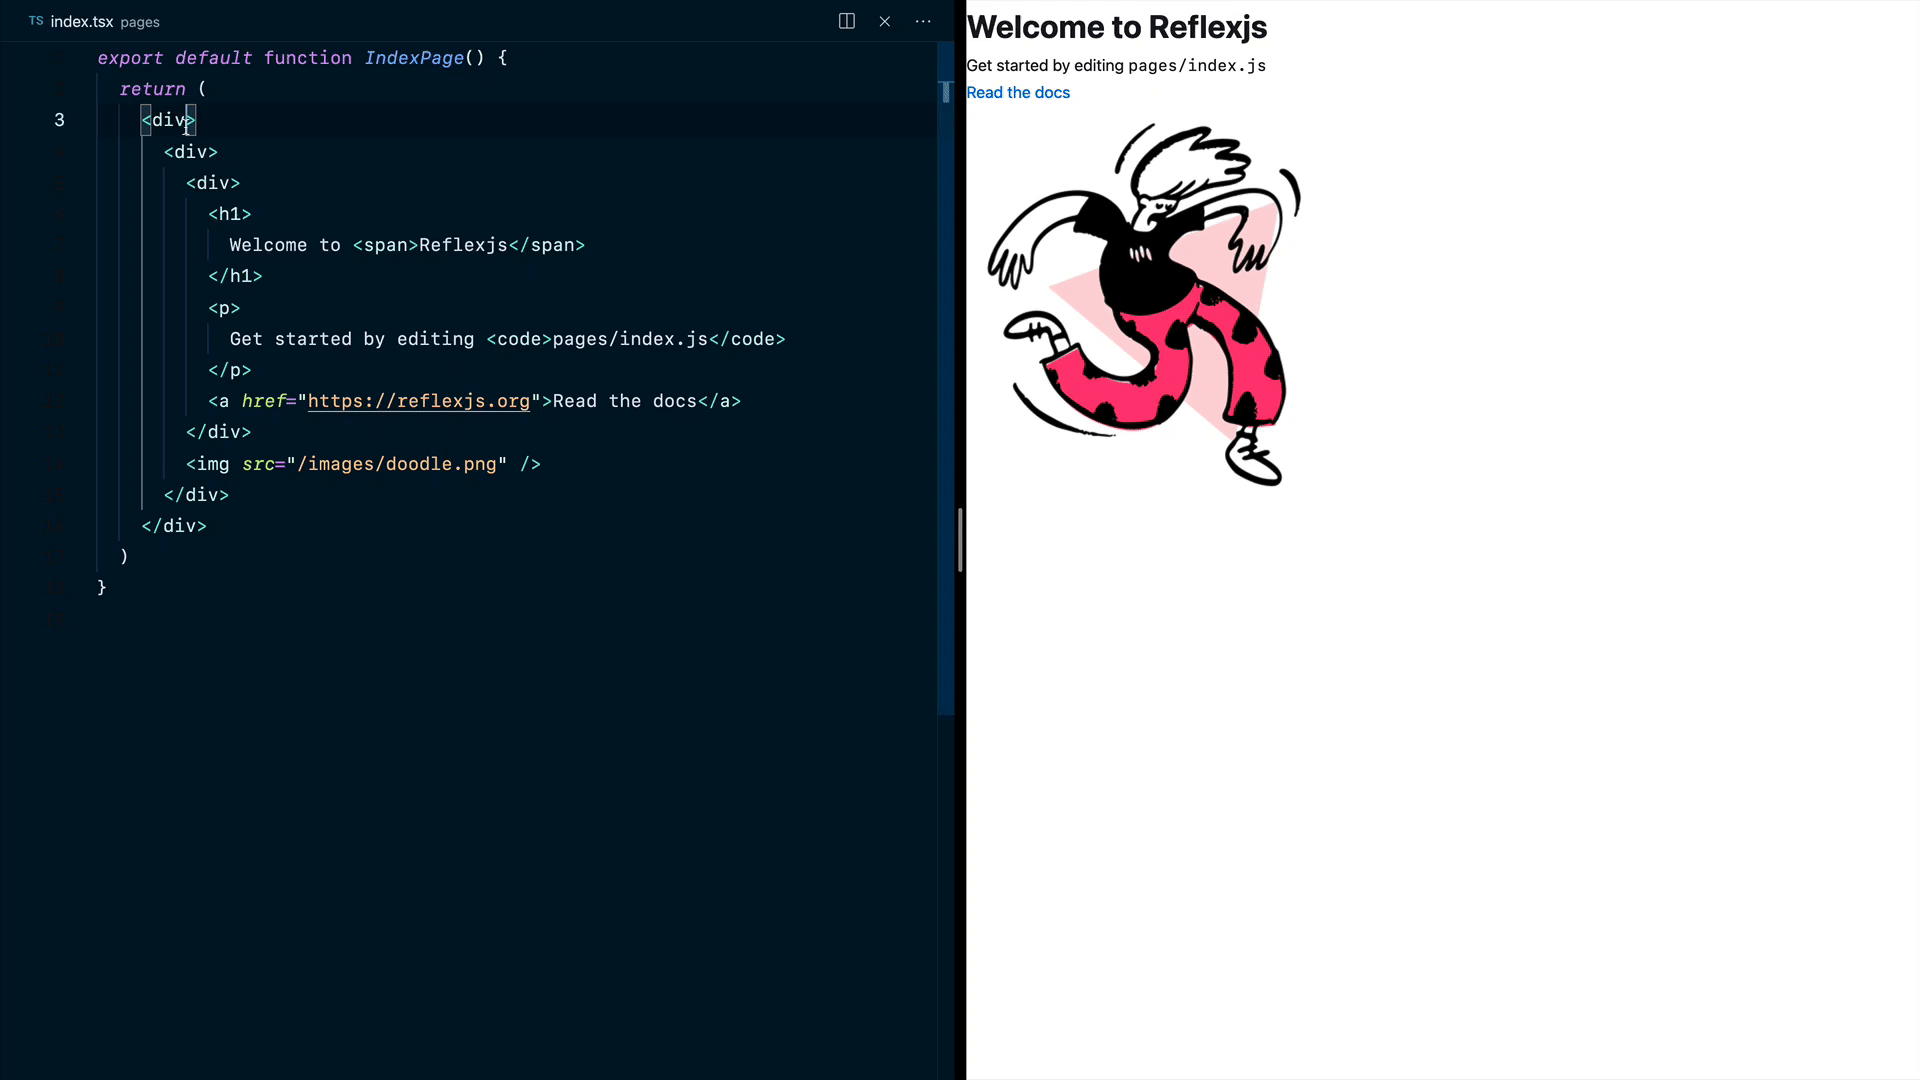
Task: Select the span Reflexjs text element
Action: tap(464, 245)
